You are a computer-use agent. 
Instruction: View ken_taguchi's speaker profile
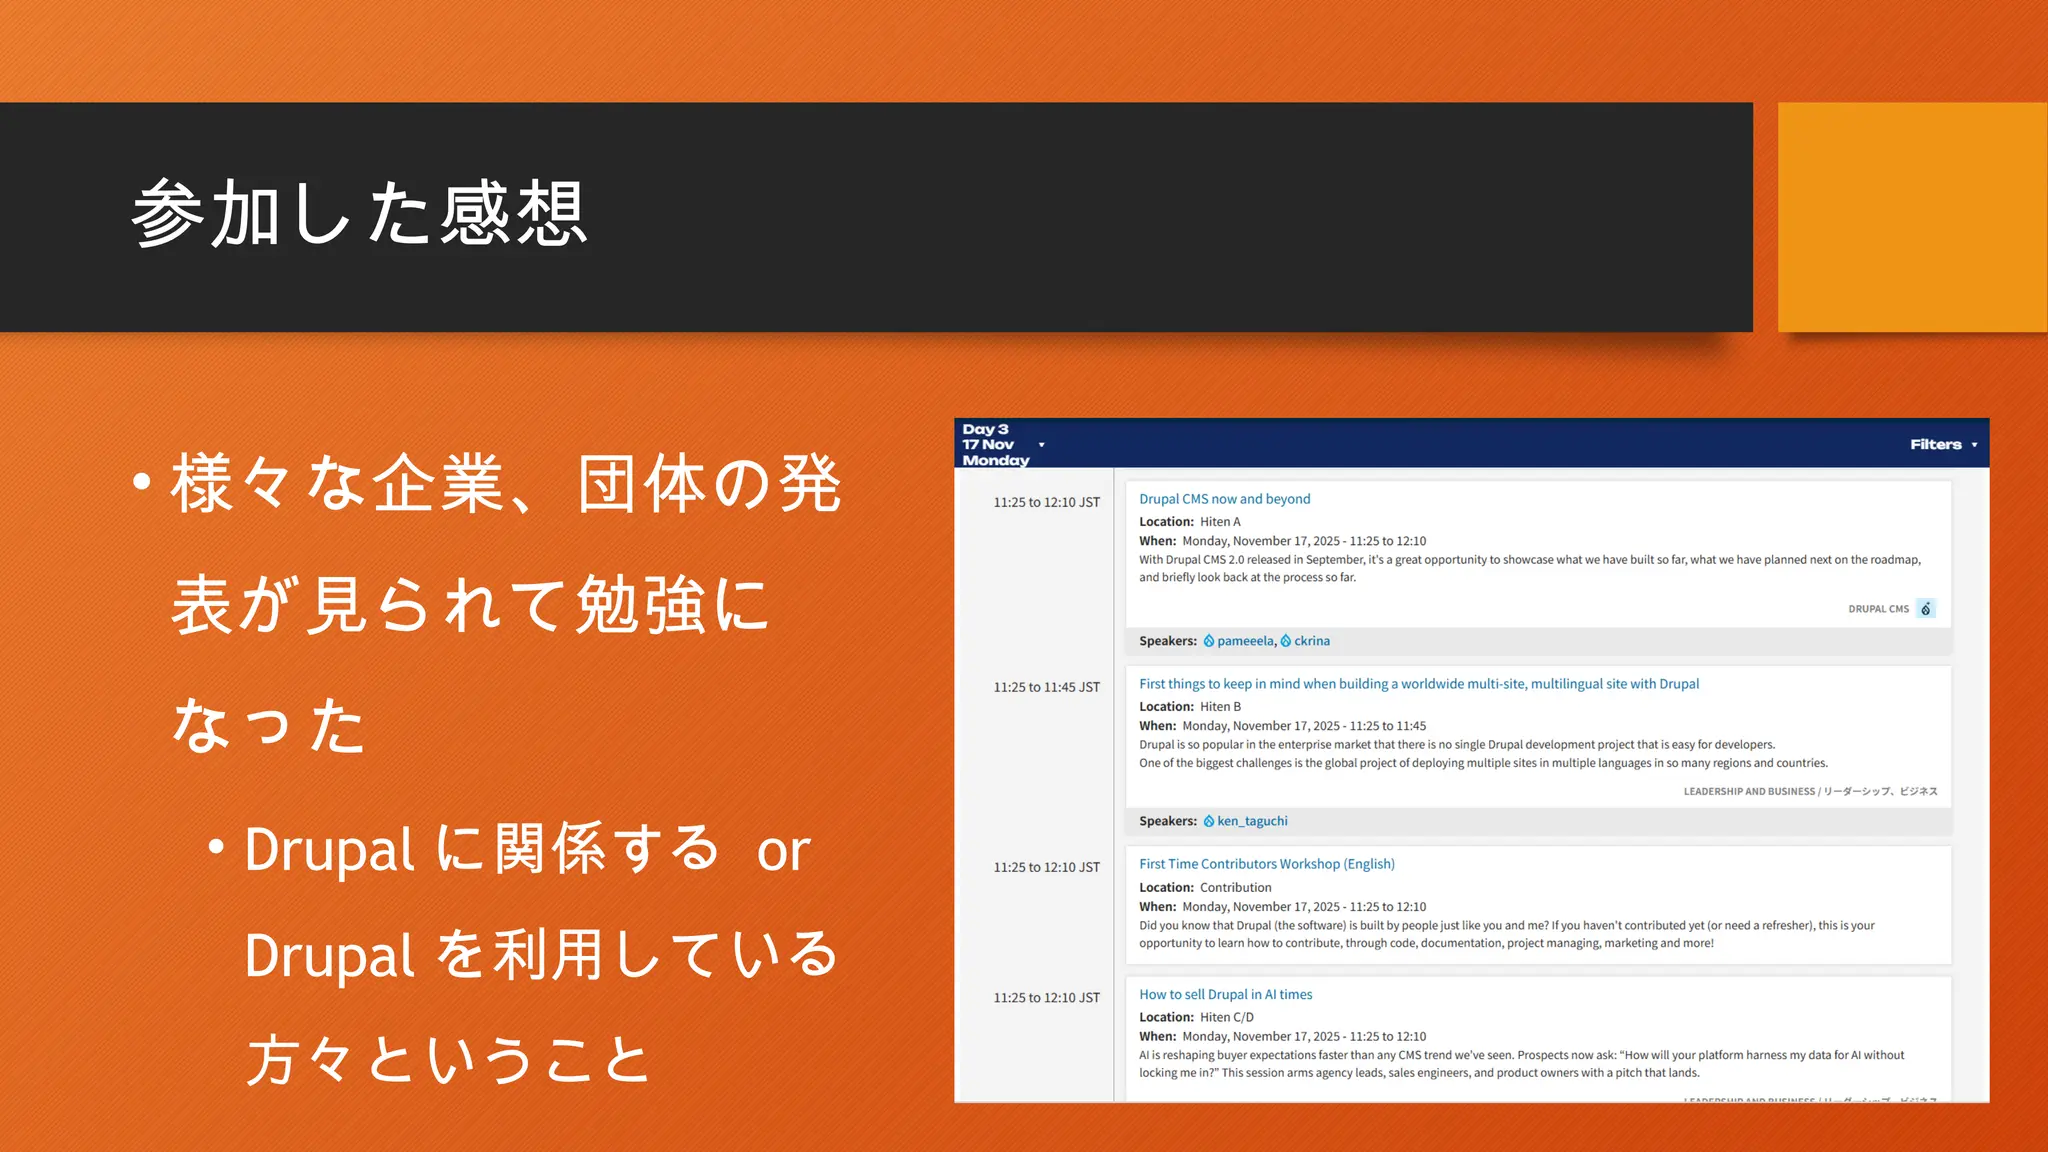click(x=1252, y=821)
